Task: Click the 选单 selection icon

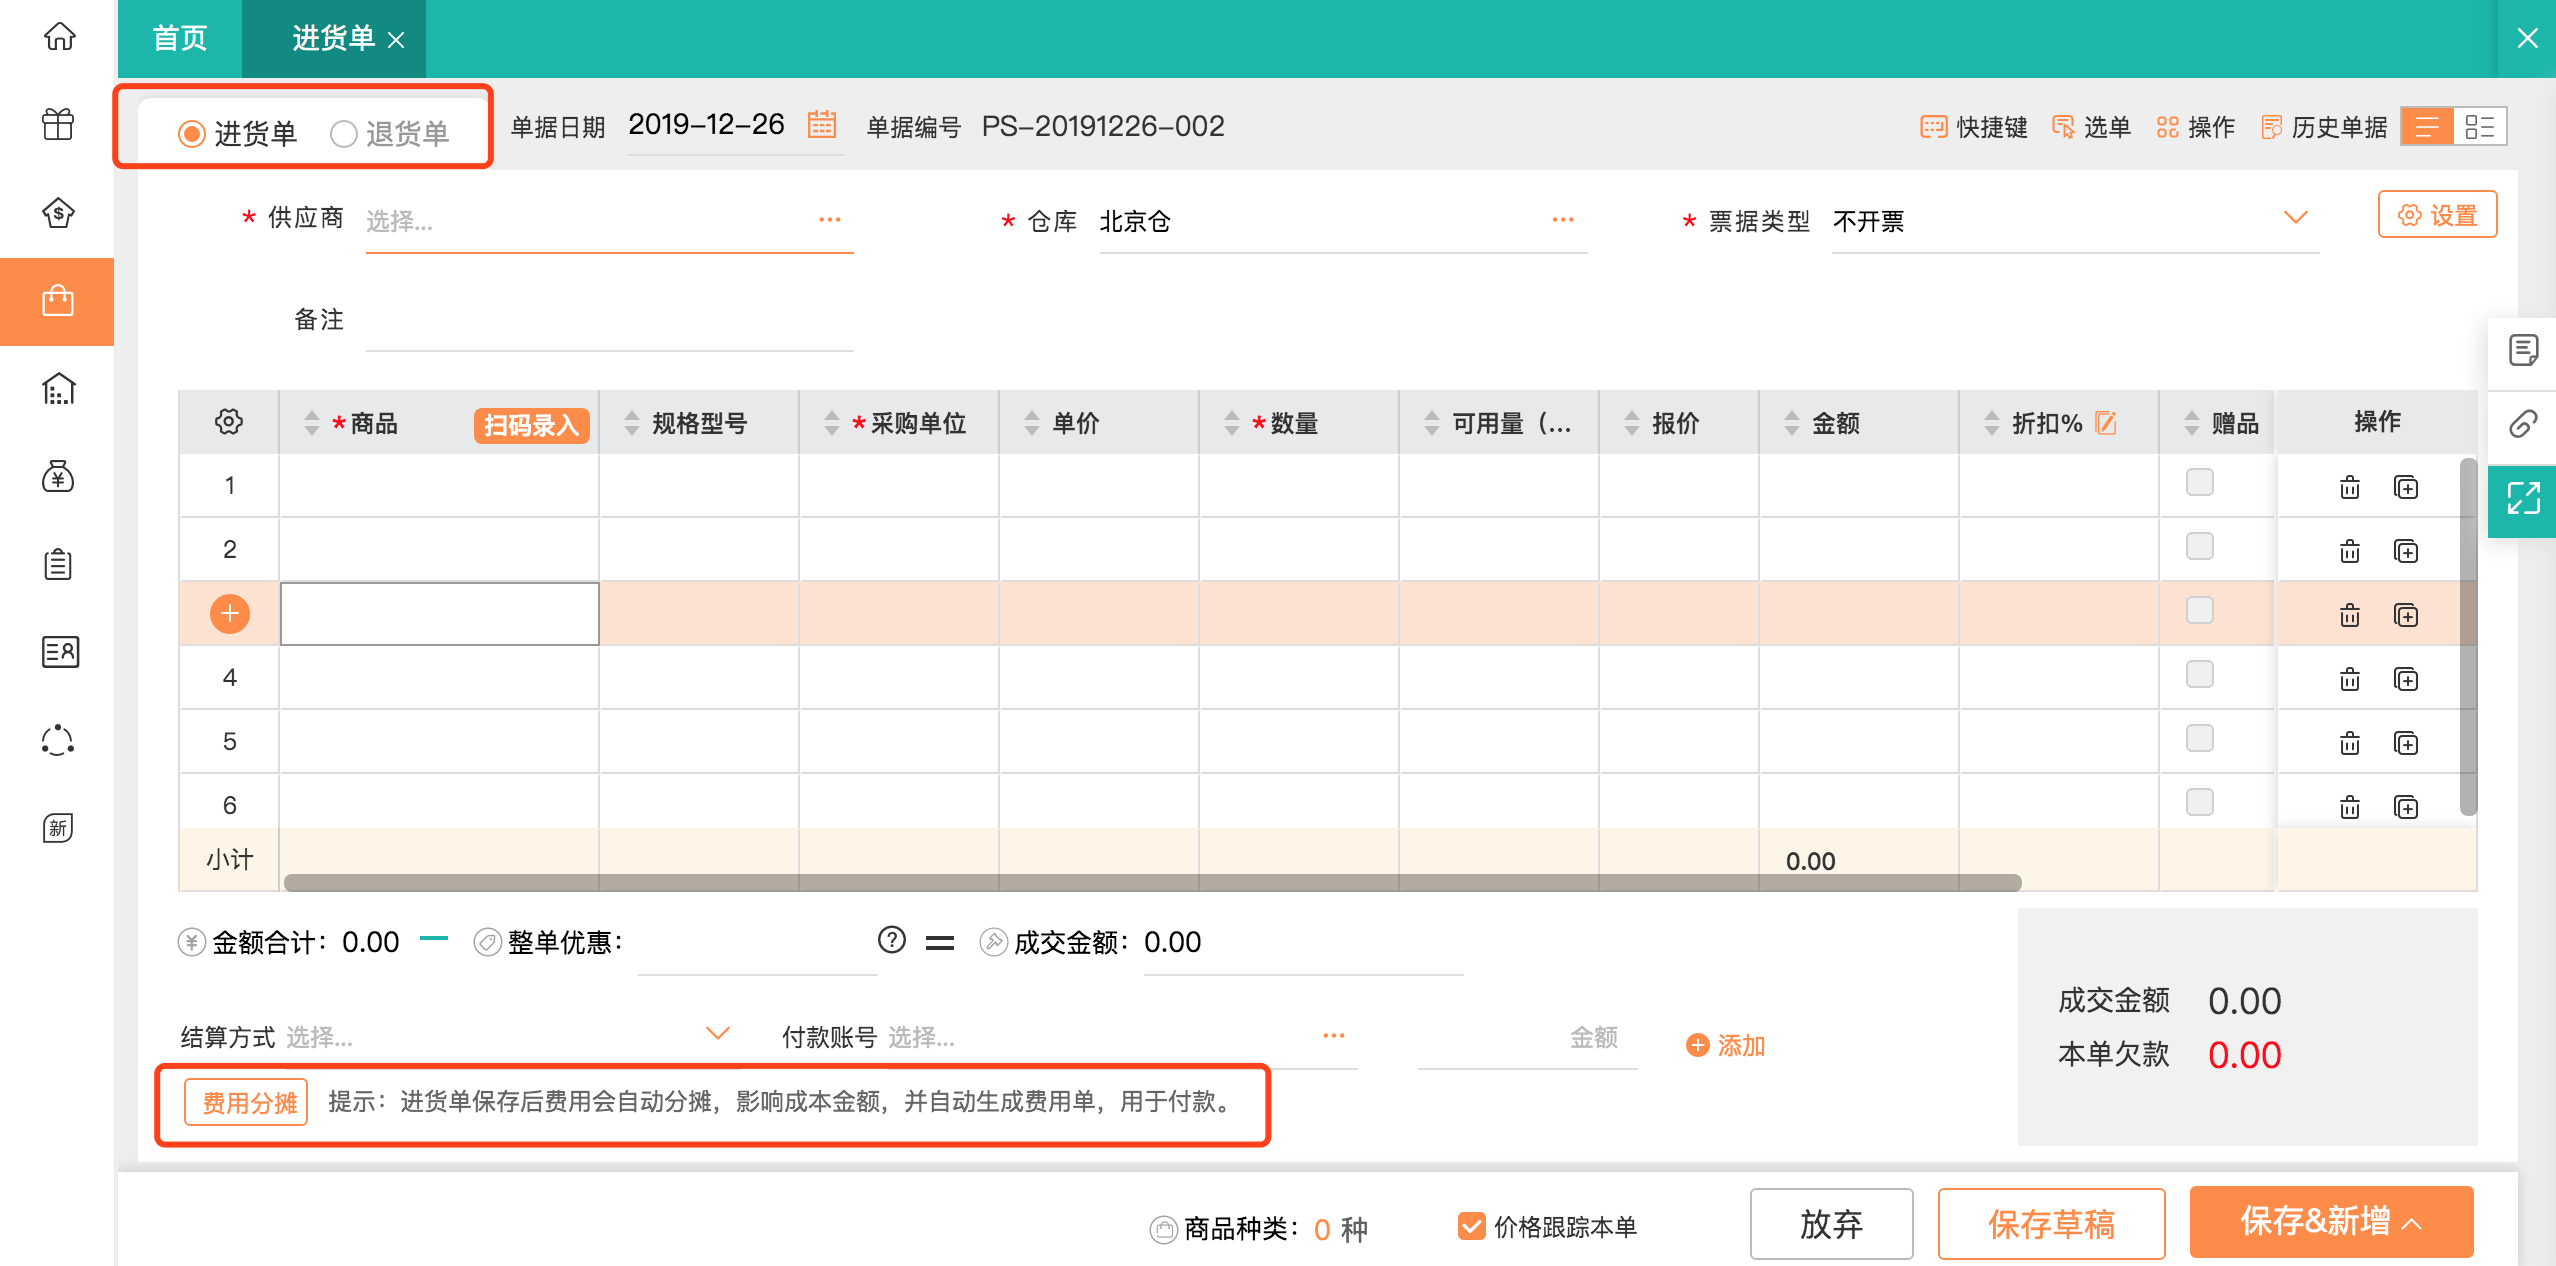Action: tap(2057, 129)
